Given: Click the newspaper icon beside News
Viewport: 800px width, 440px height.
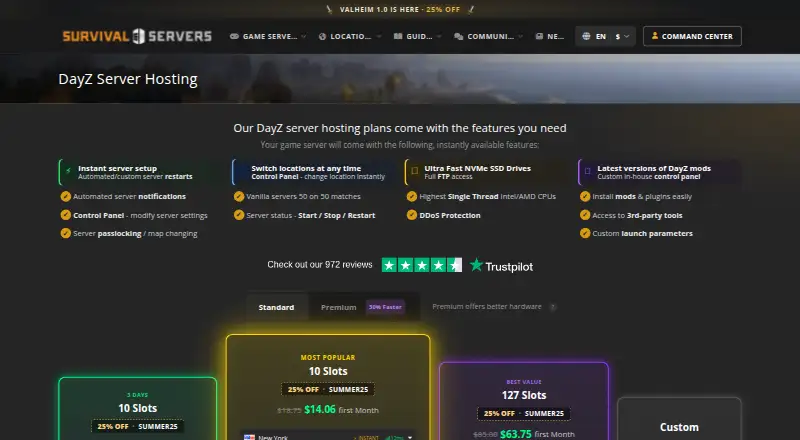Looking at the screenshot, I should [539, 36].
